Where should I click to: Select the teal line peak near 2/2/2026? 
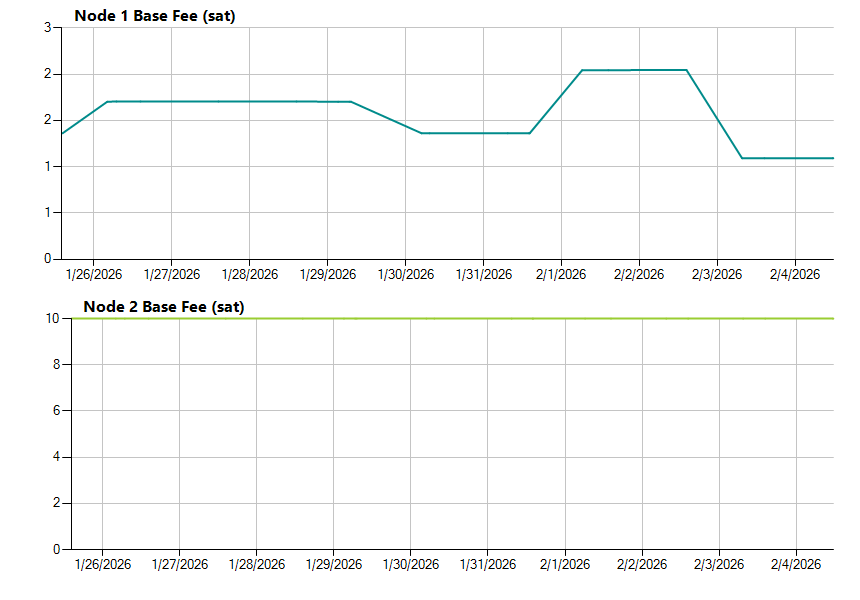pyautogui.click(x=634, y=70)
